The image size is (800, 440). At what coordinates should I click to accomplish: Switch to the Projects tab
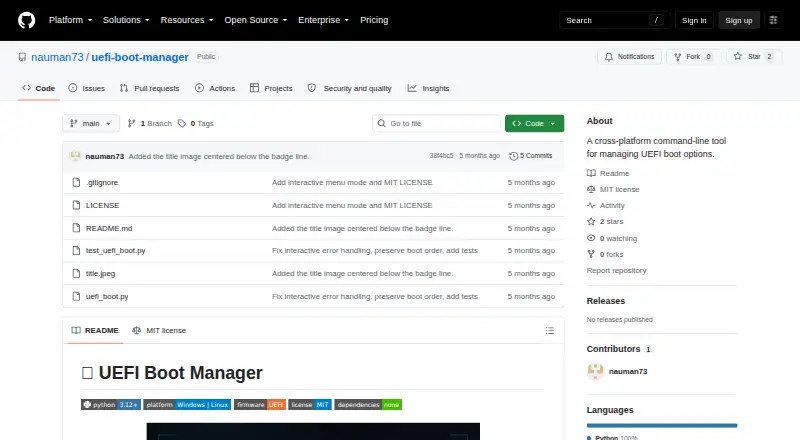[x=271, y=88]
